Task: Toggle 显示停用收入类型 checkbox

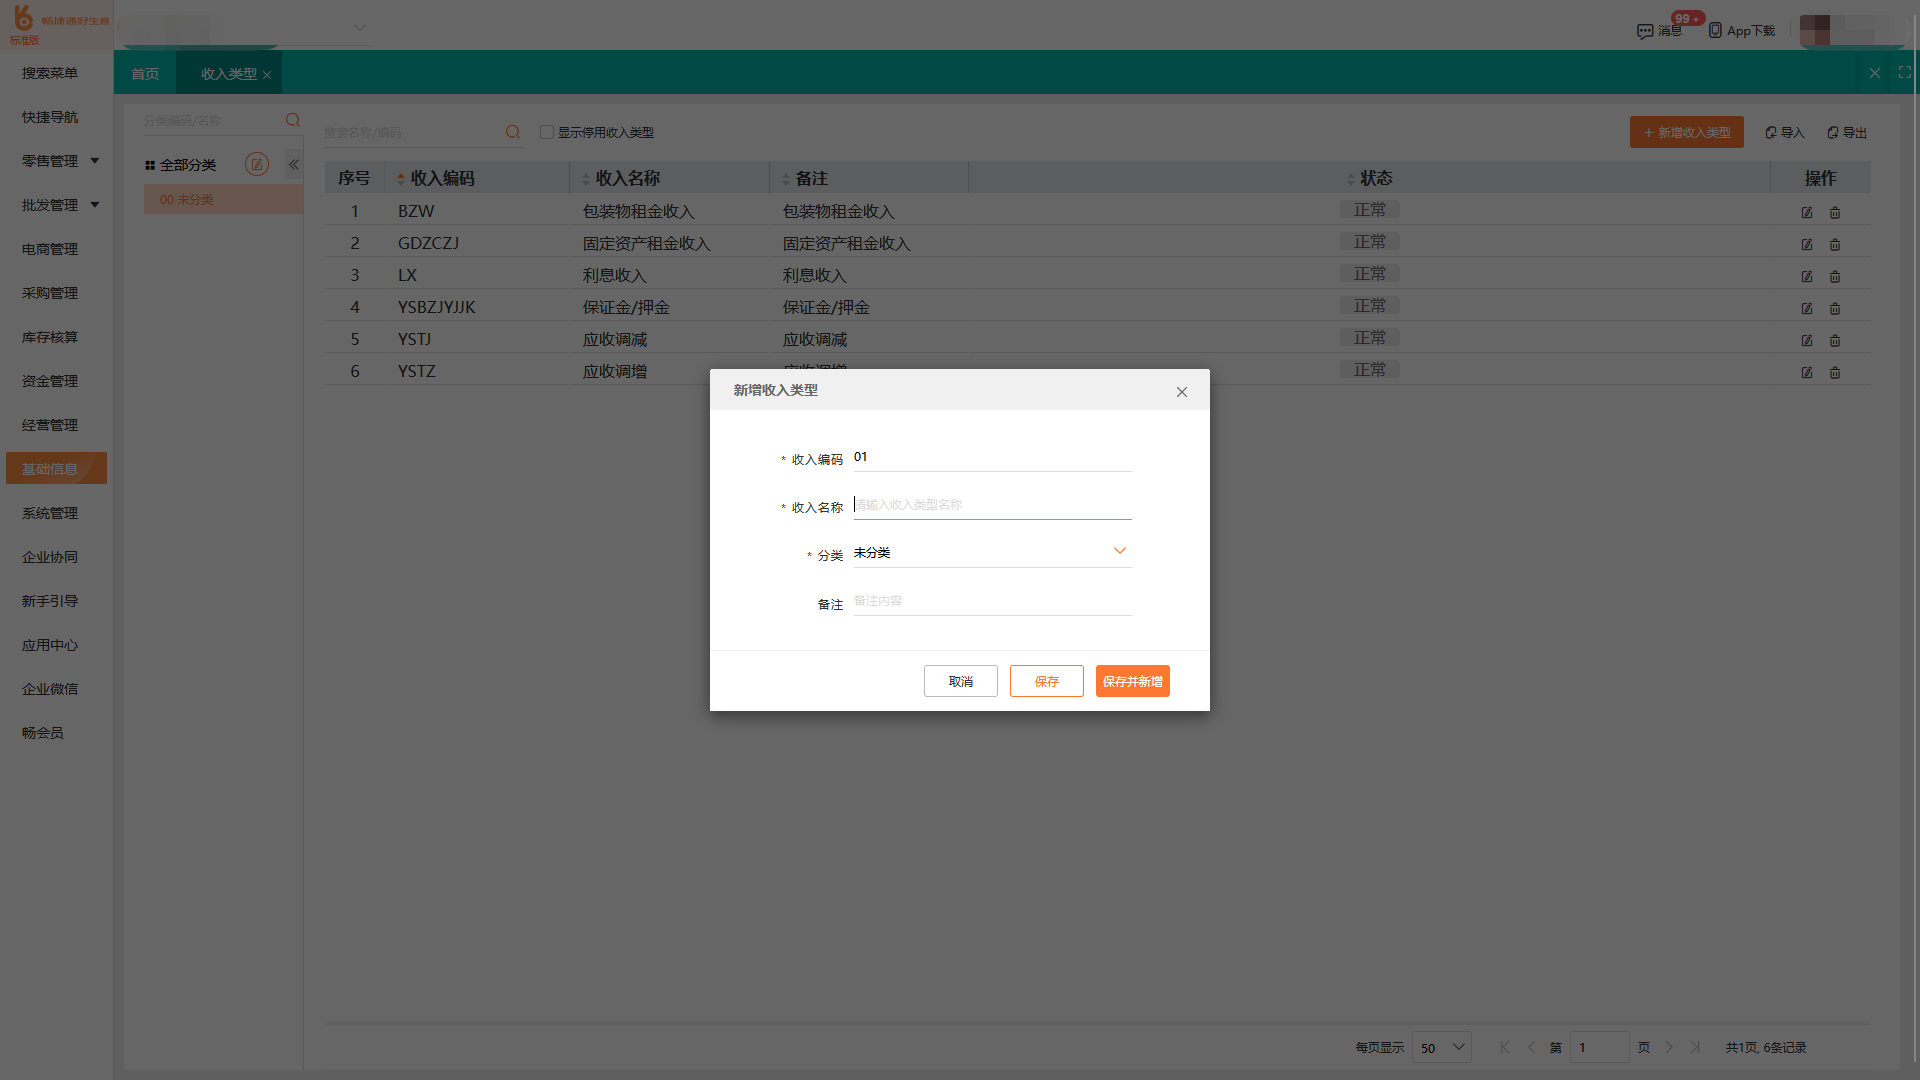Action: click(546, 132)
